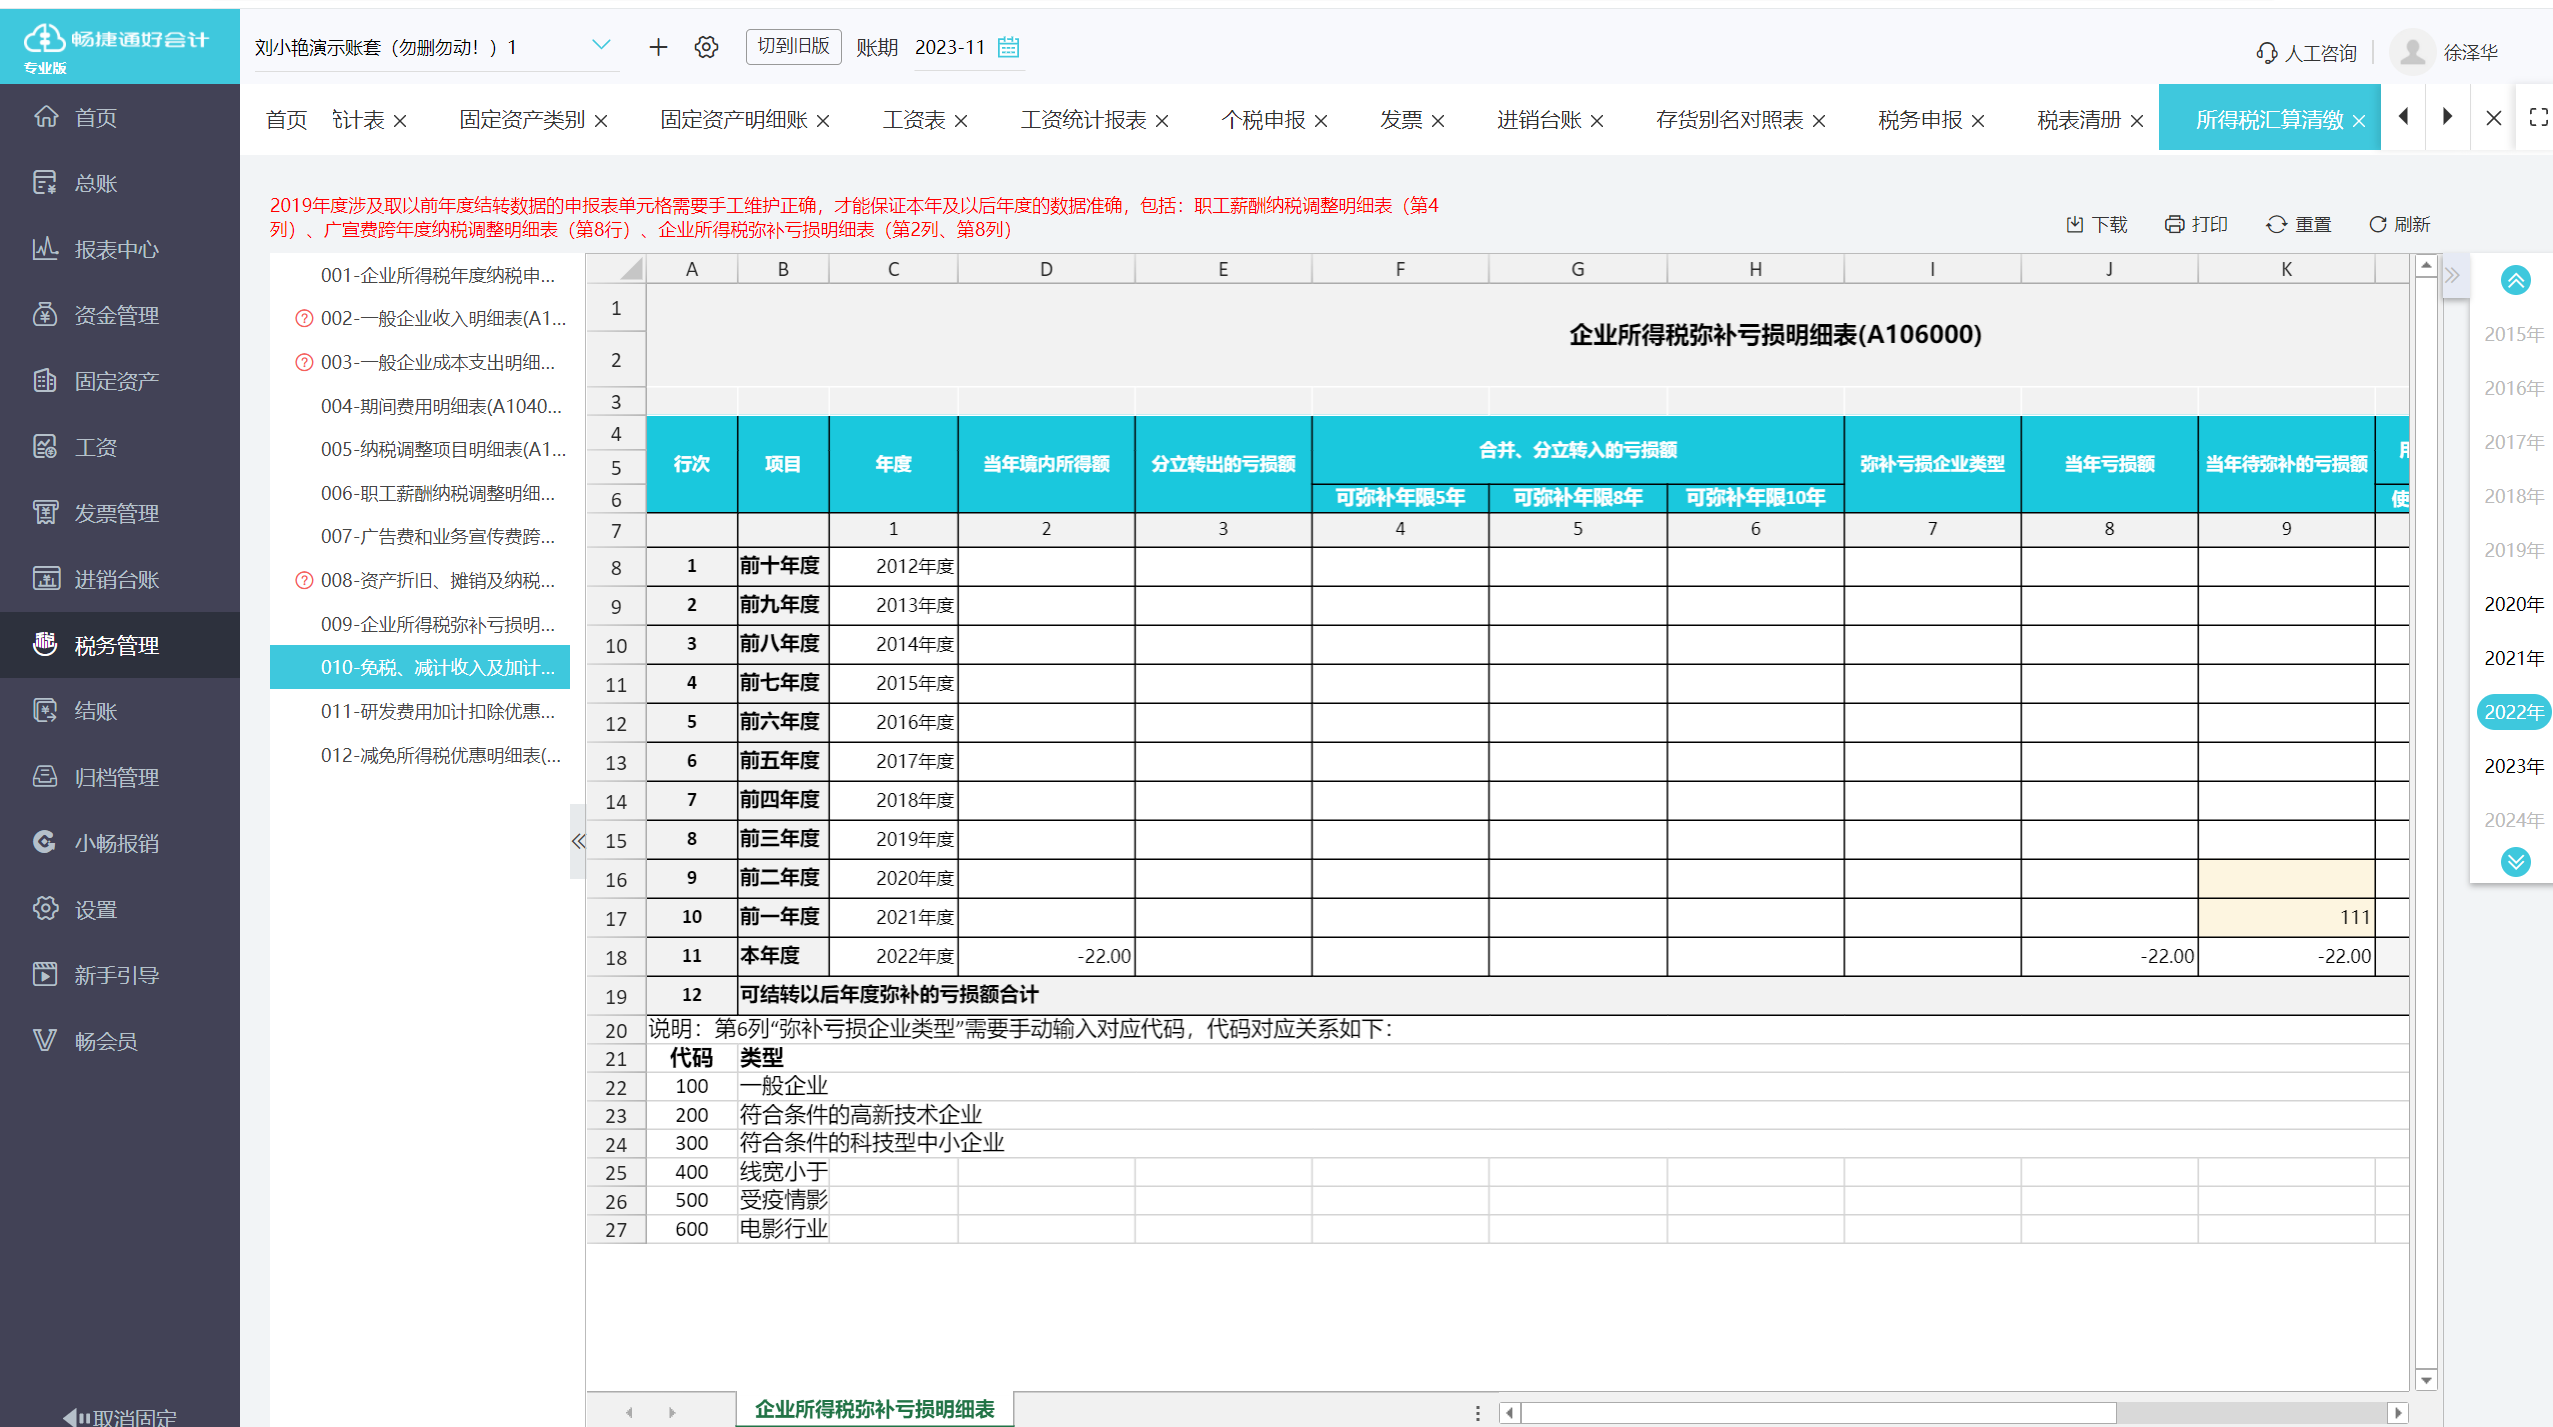Scroll the year panel to 2024年

click(x=2514, y=817)
